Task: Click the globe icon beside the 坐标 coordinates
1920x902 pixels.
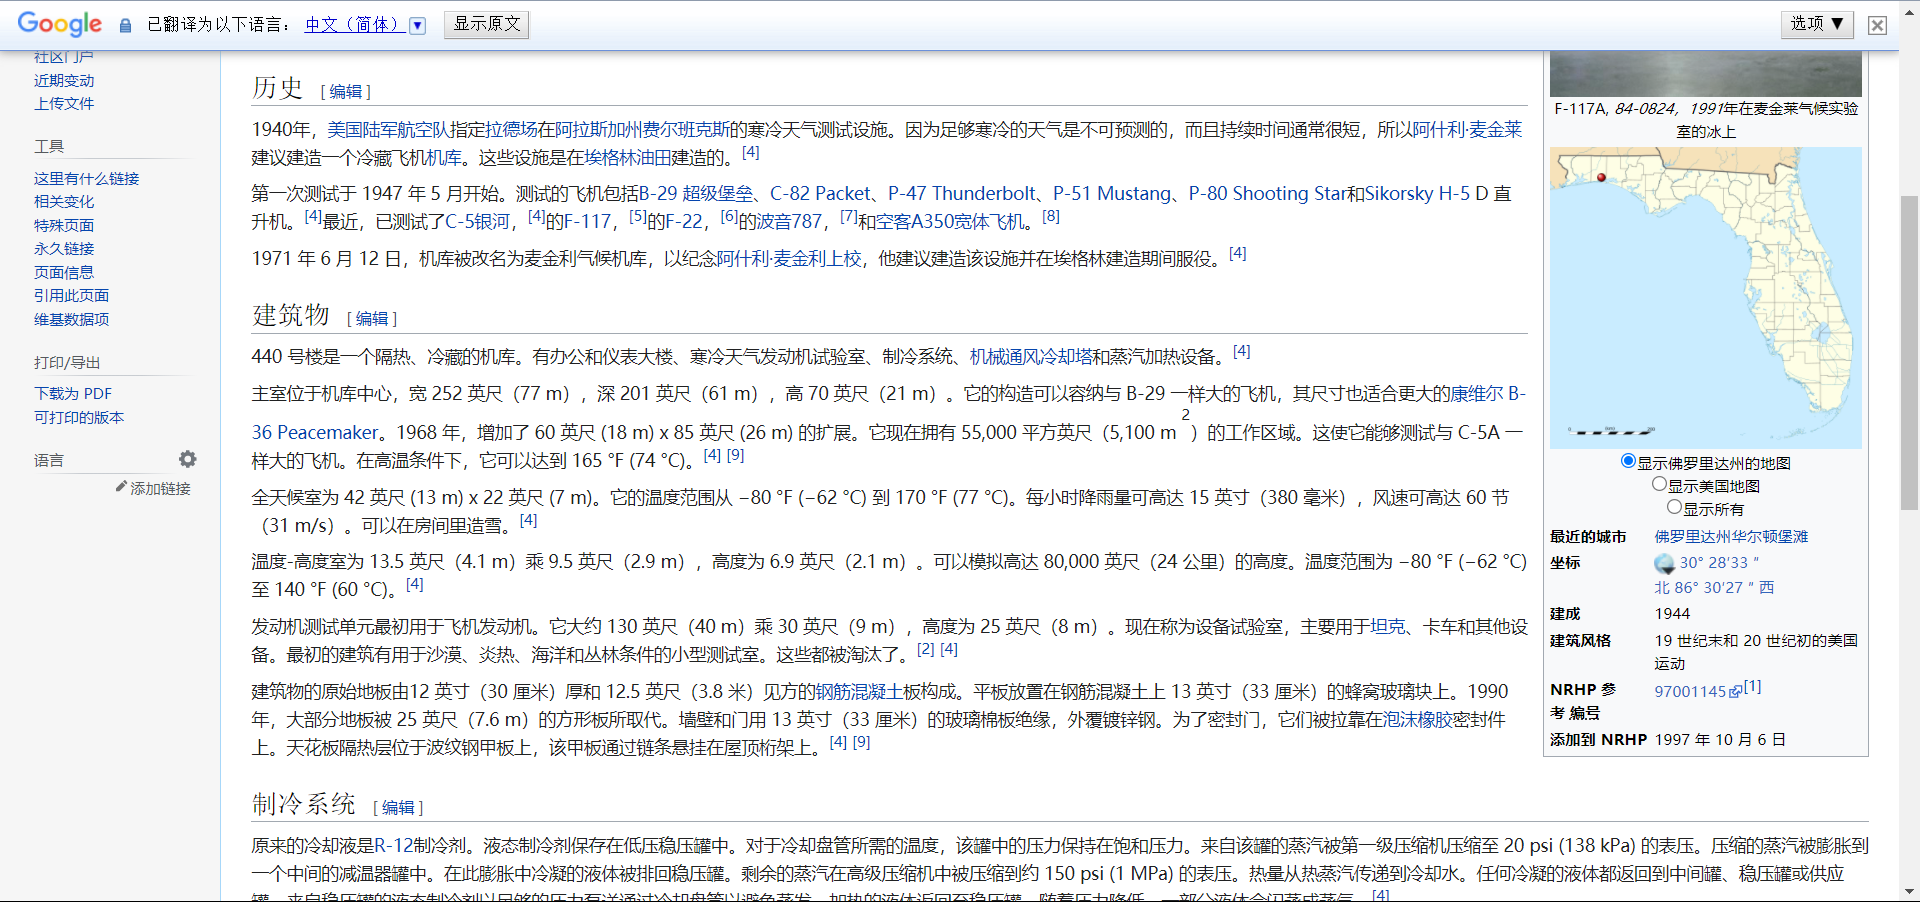Action: 1663,564
